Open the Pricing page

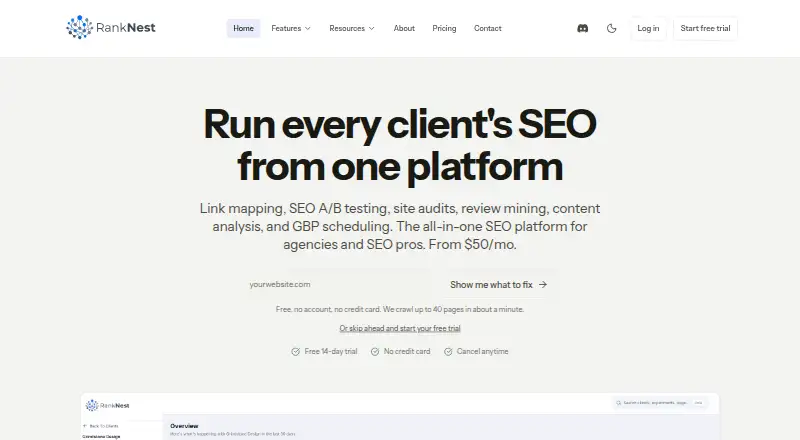pyautogui.click(x=444, y=29)
